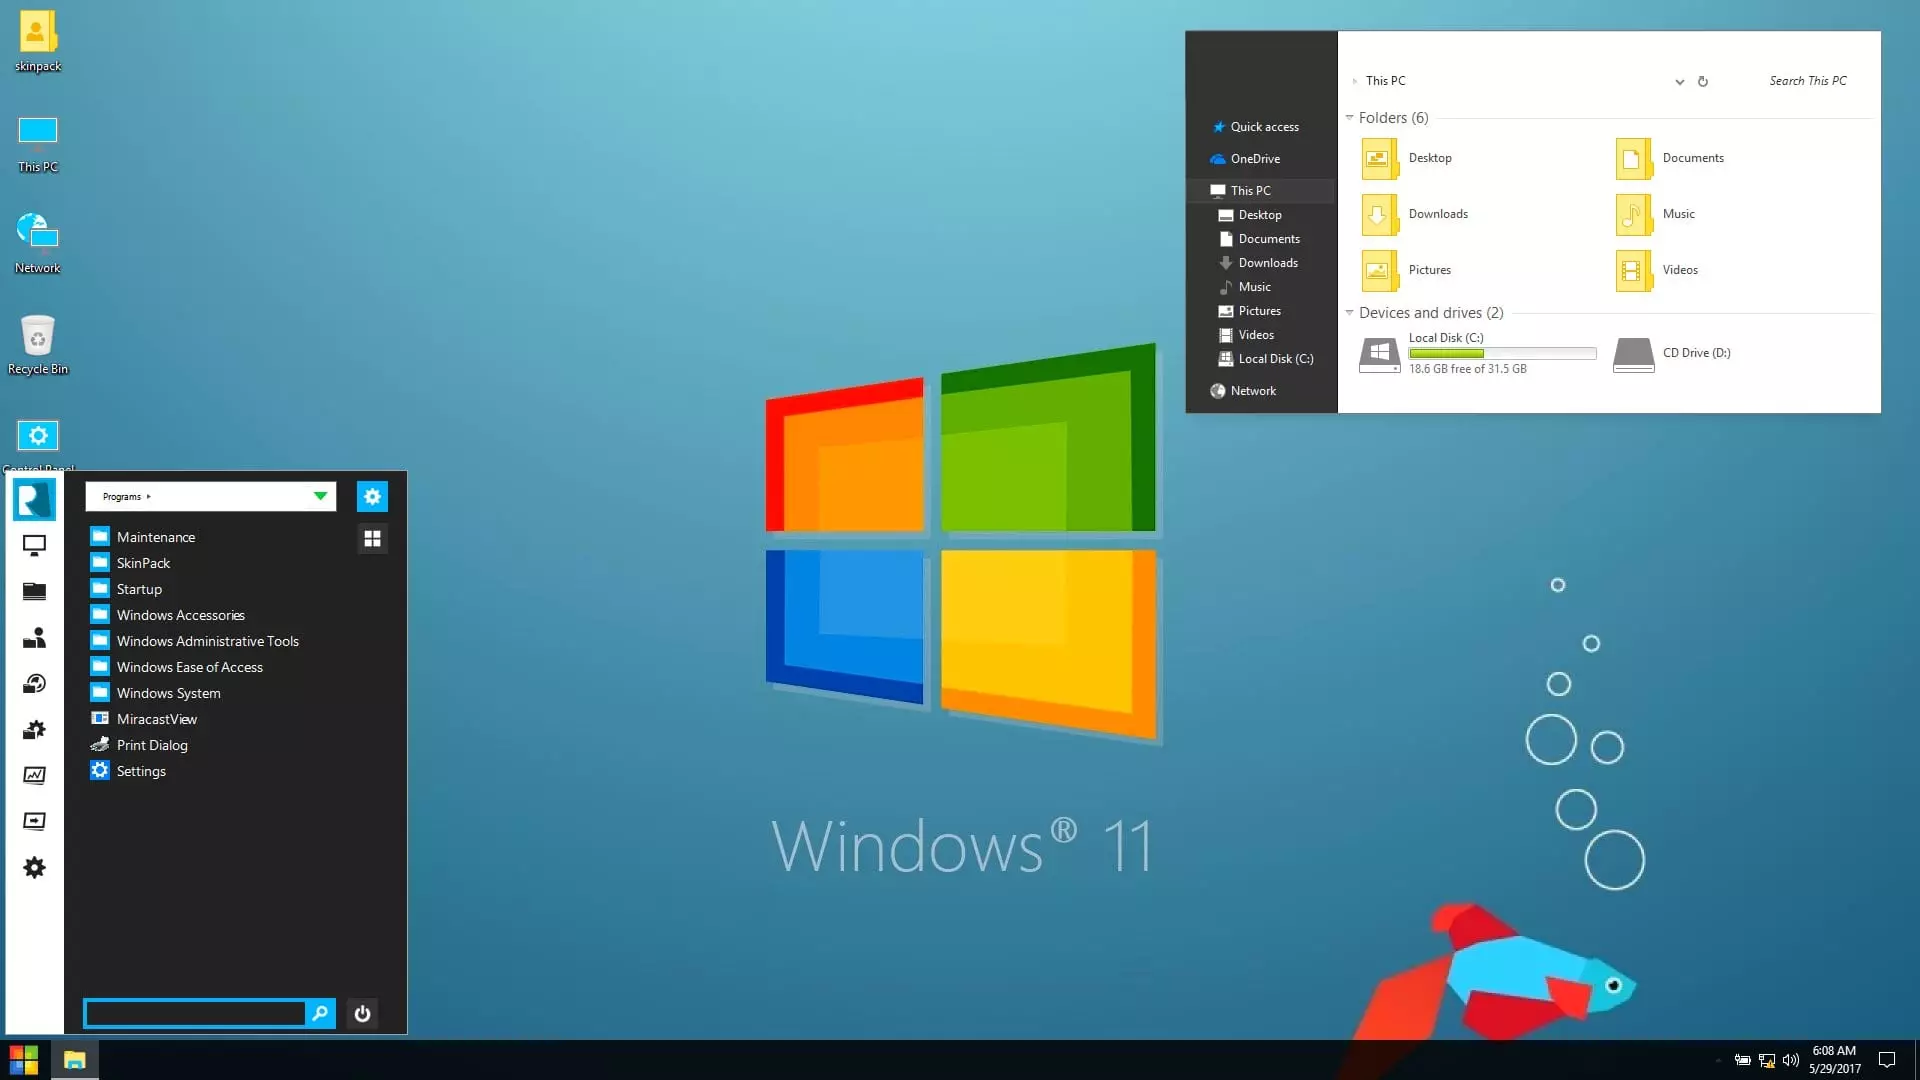Select the OneDrive icon in sidebar
1920x1080 pixels.
(x=1218, y=158)
